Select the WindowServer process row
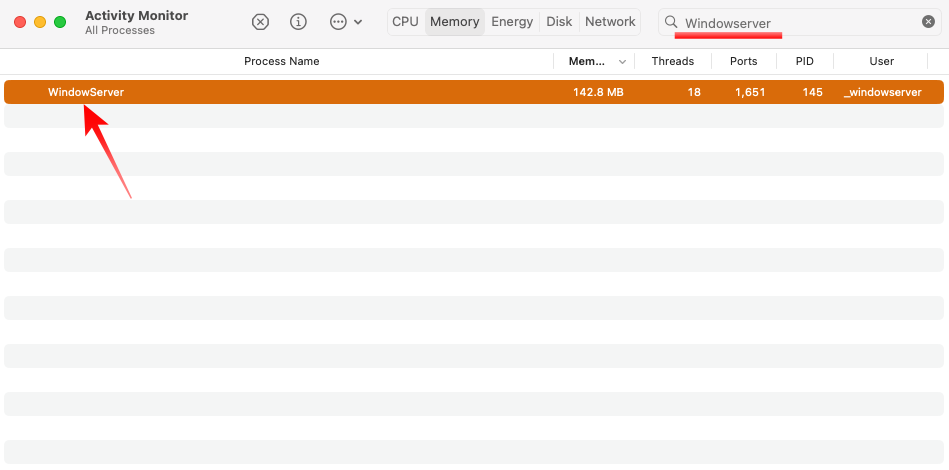Screen dimensions: 949x470 pyautogui.click(x=474, y=92)
